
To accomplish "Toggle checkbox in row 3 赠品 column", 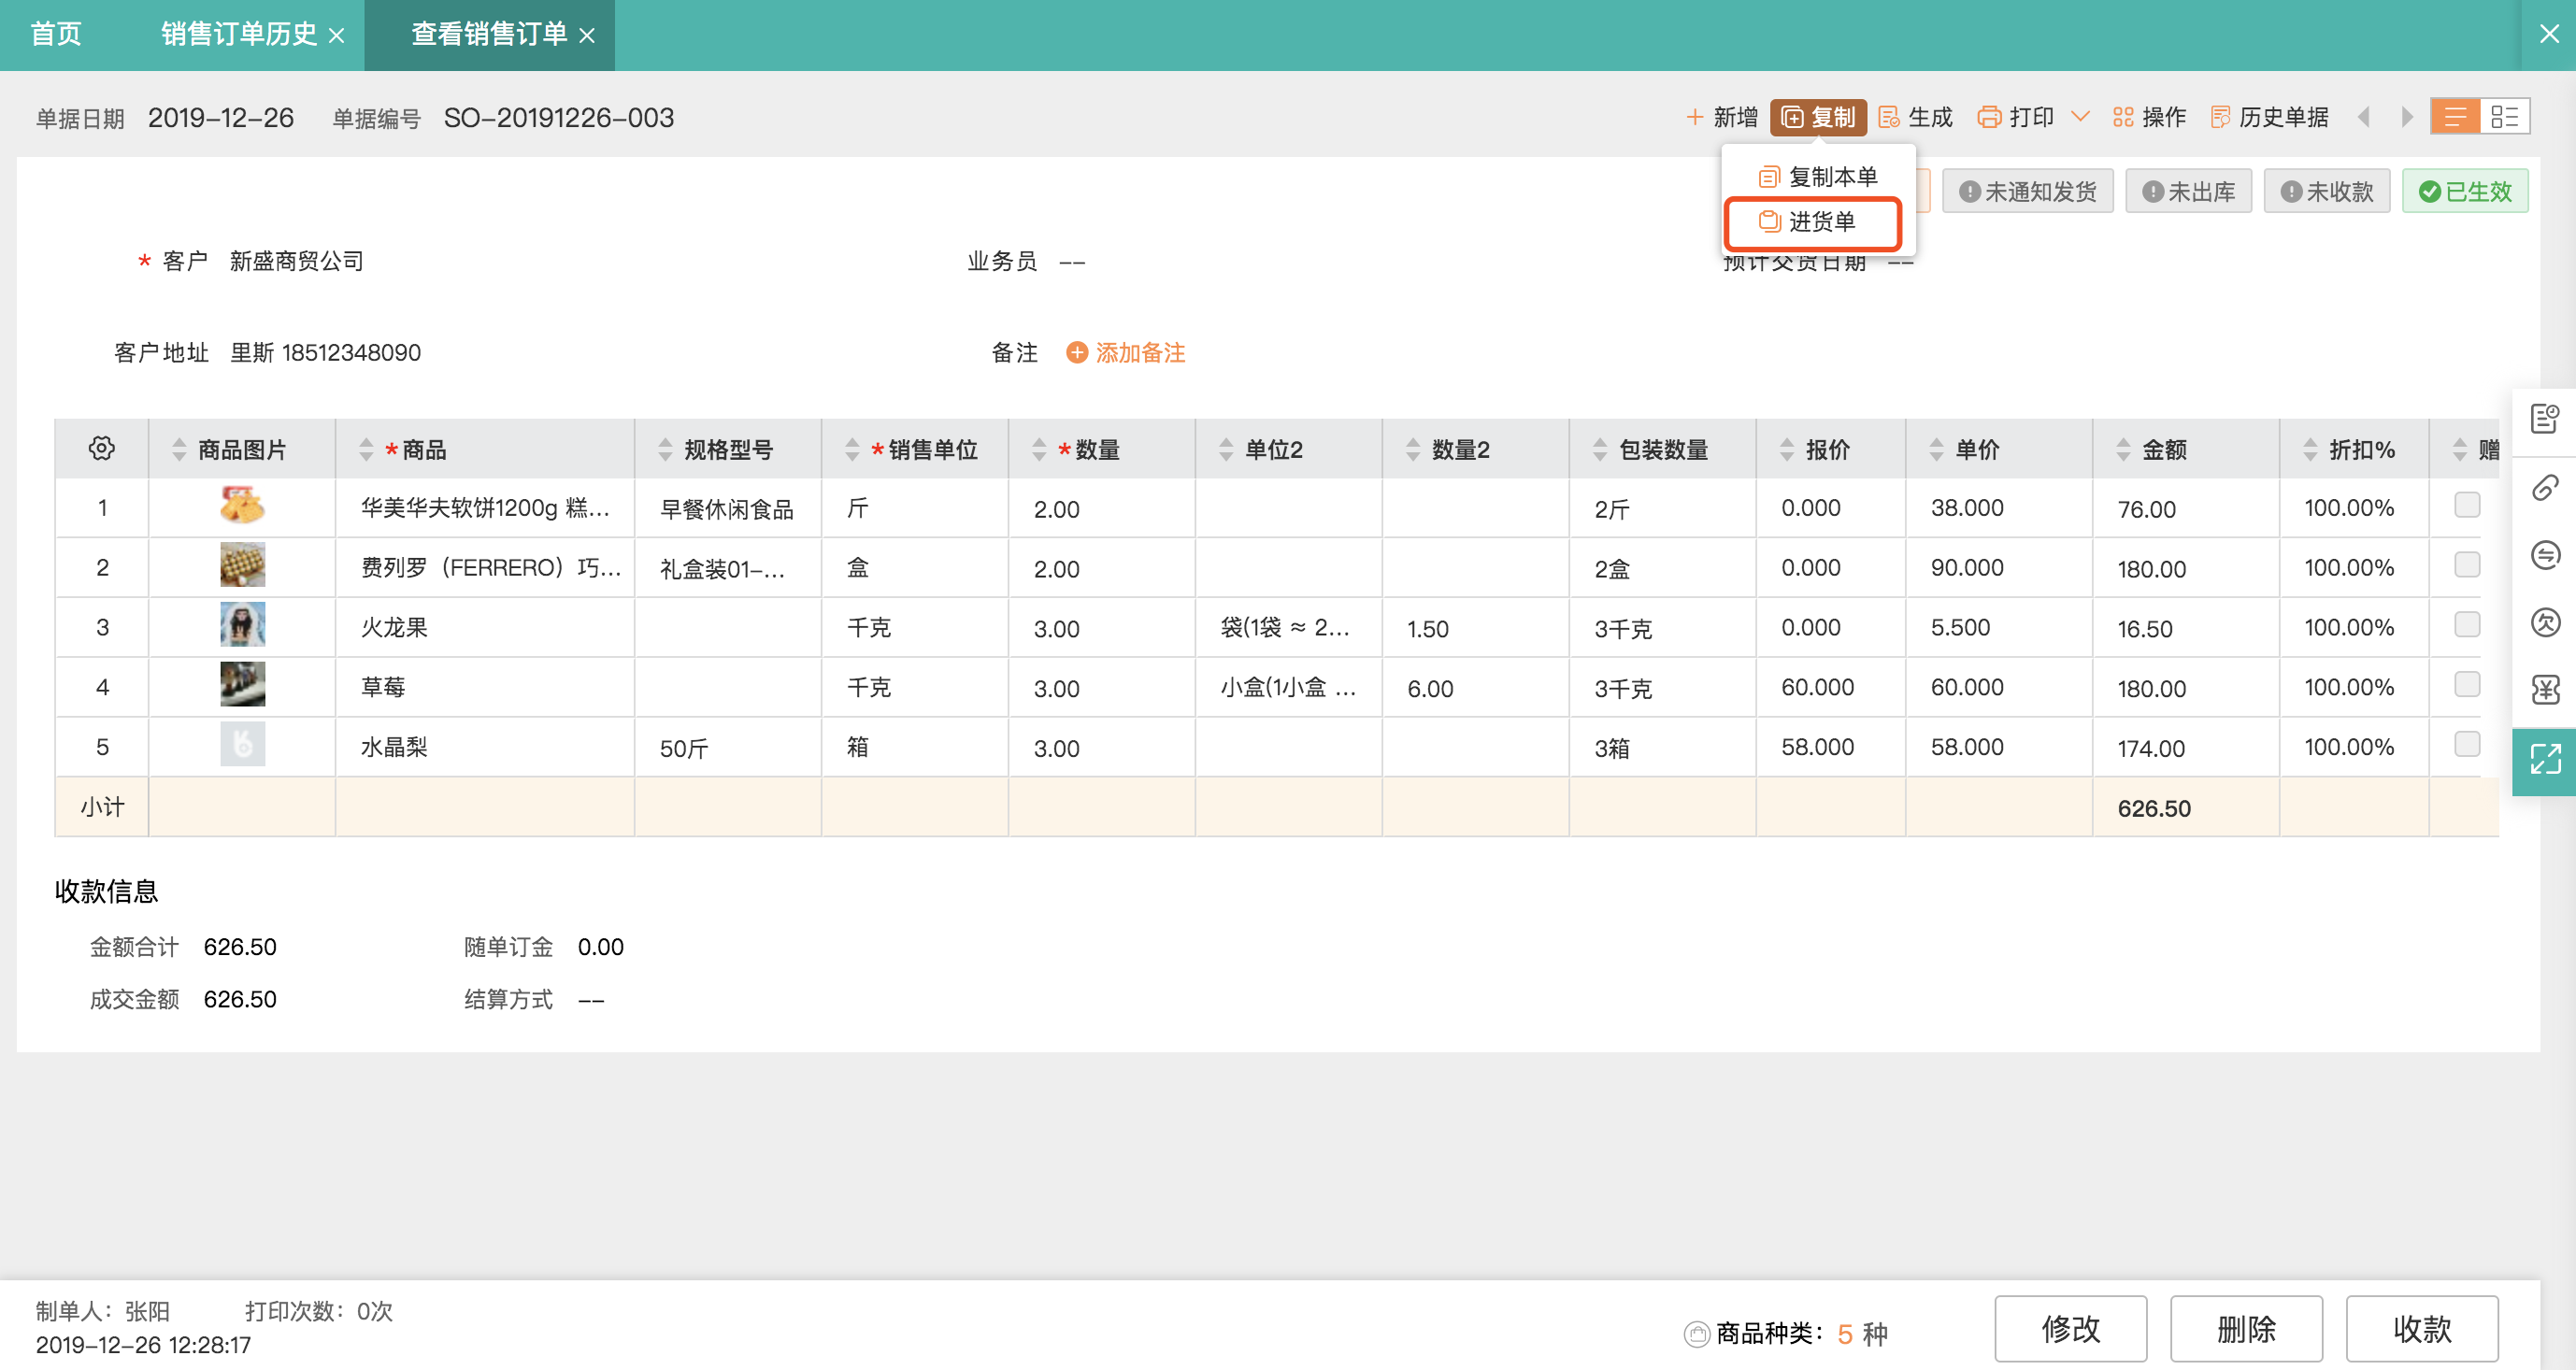I will (x=2467, y=625).
